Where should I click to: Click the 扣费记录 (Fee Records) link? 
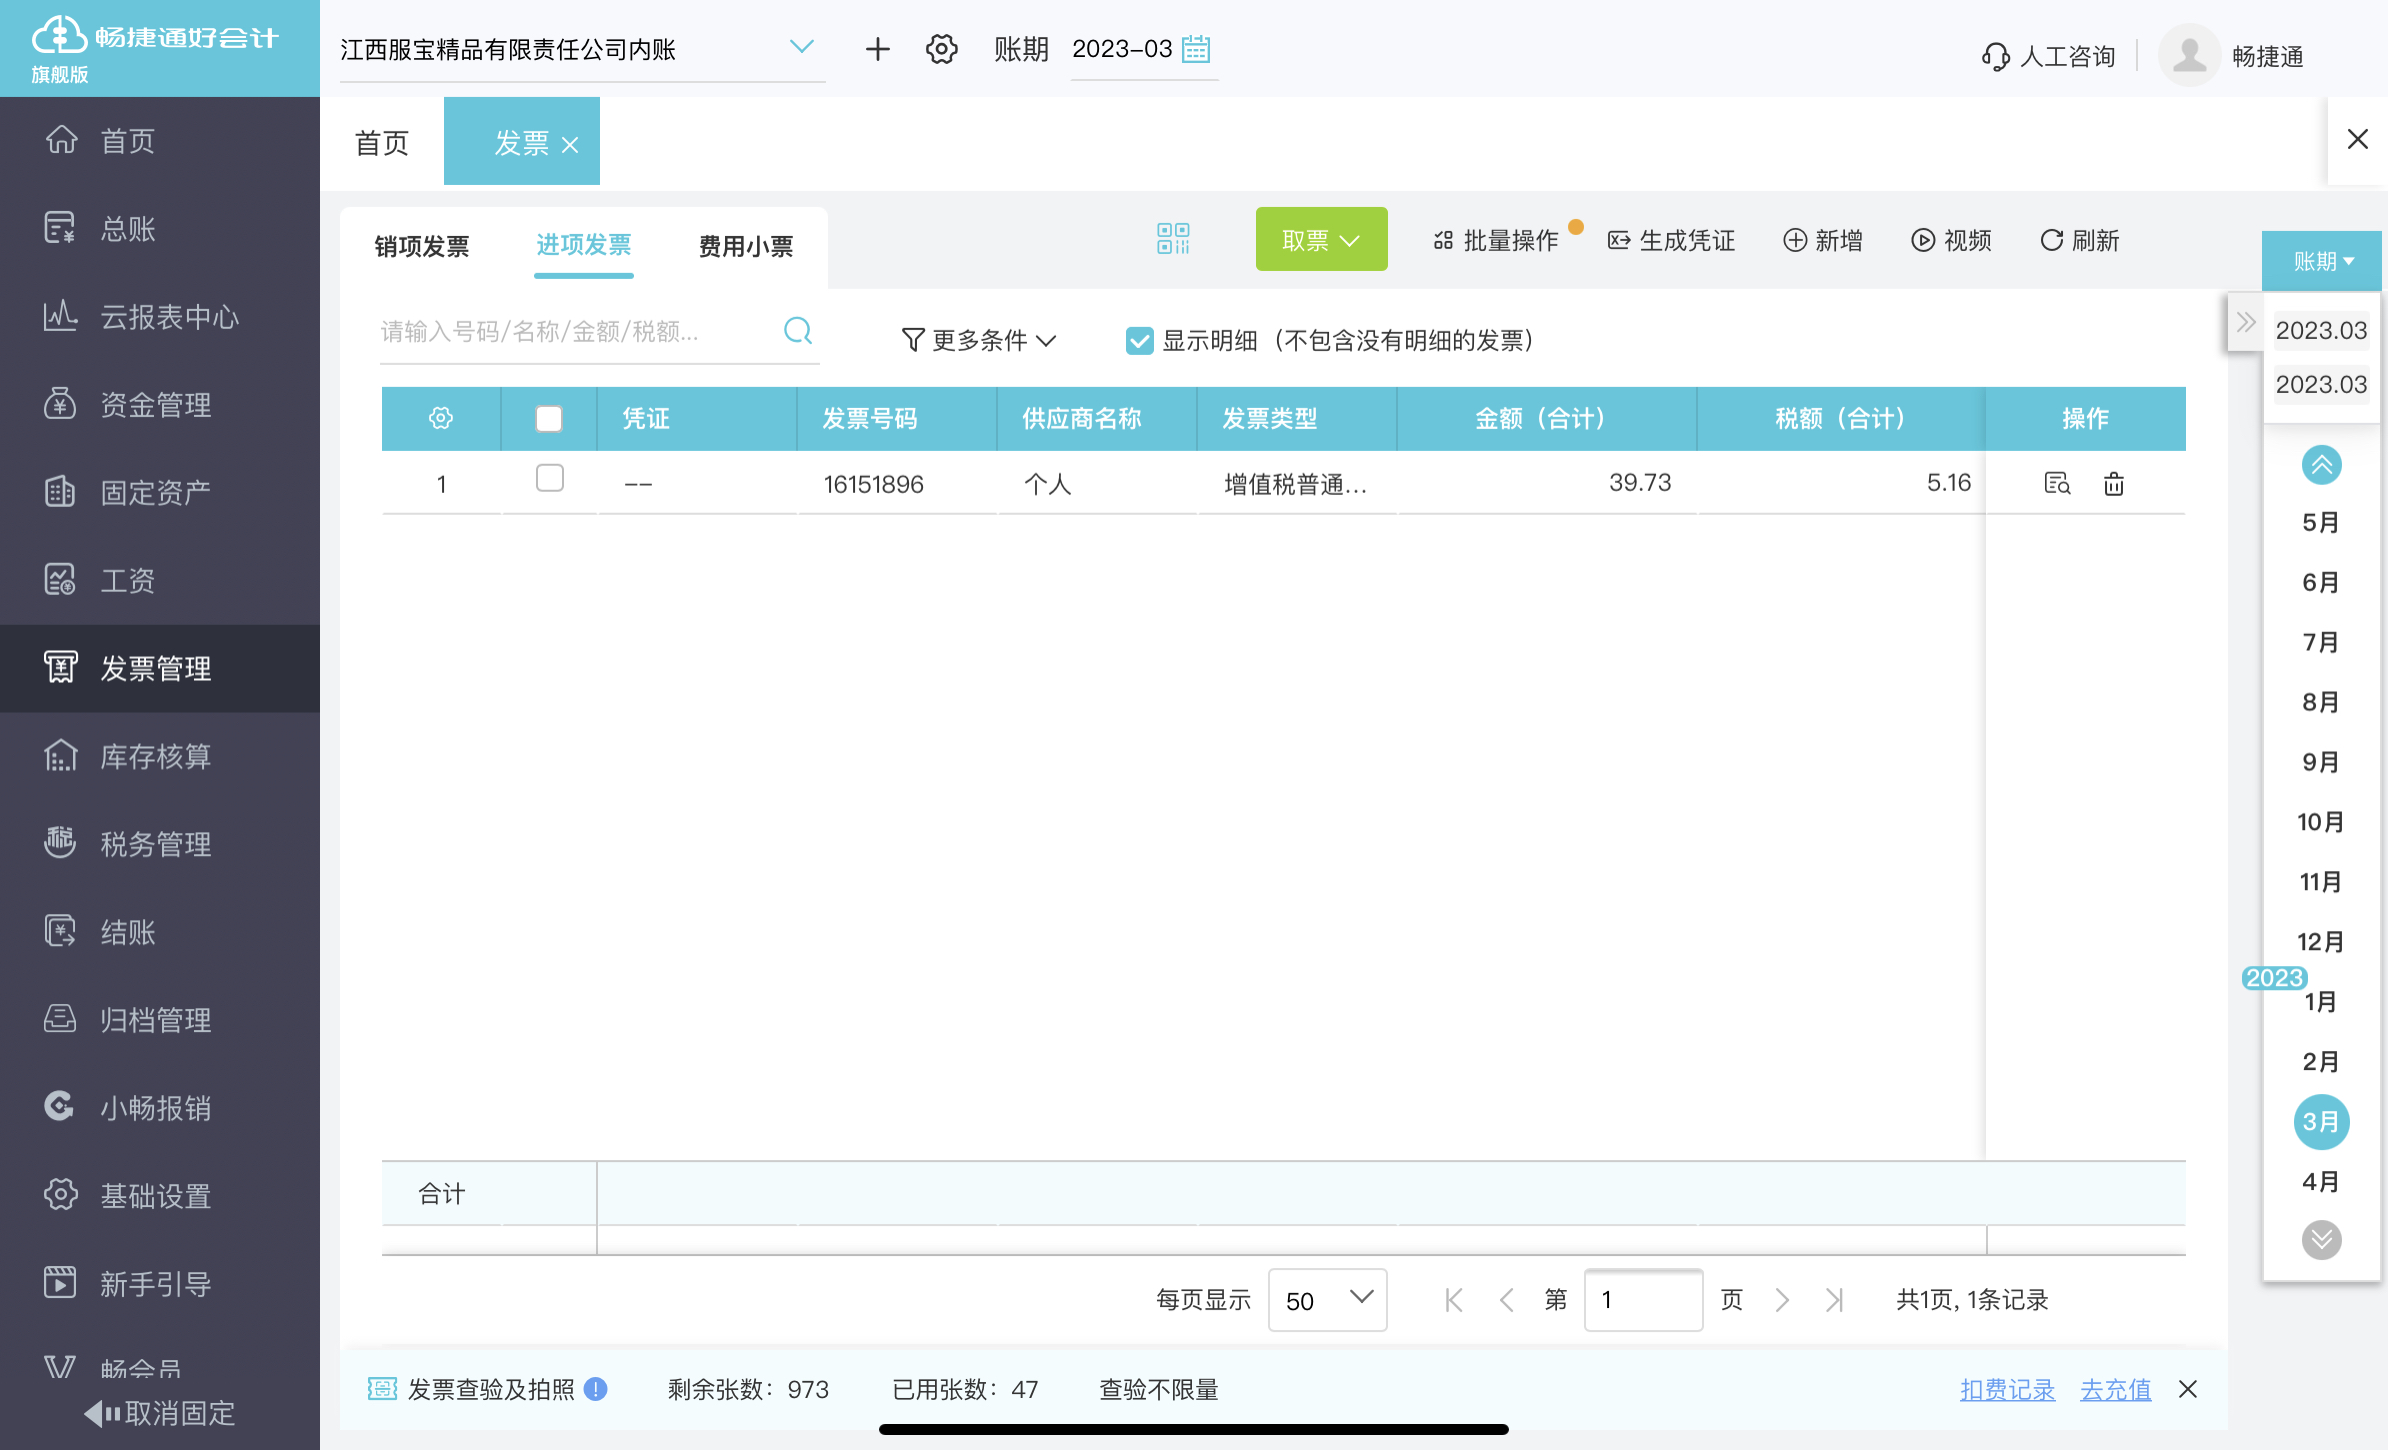pyautogui.click(x=2008, y=1385)
